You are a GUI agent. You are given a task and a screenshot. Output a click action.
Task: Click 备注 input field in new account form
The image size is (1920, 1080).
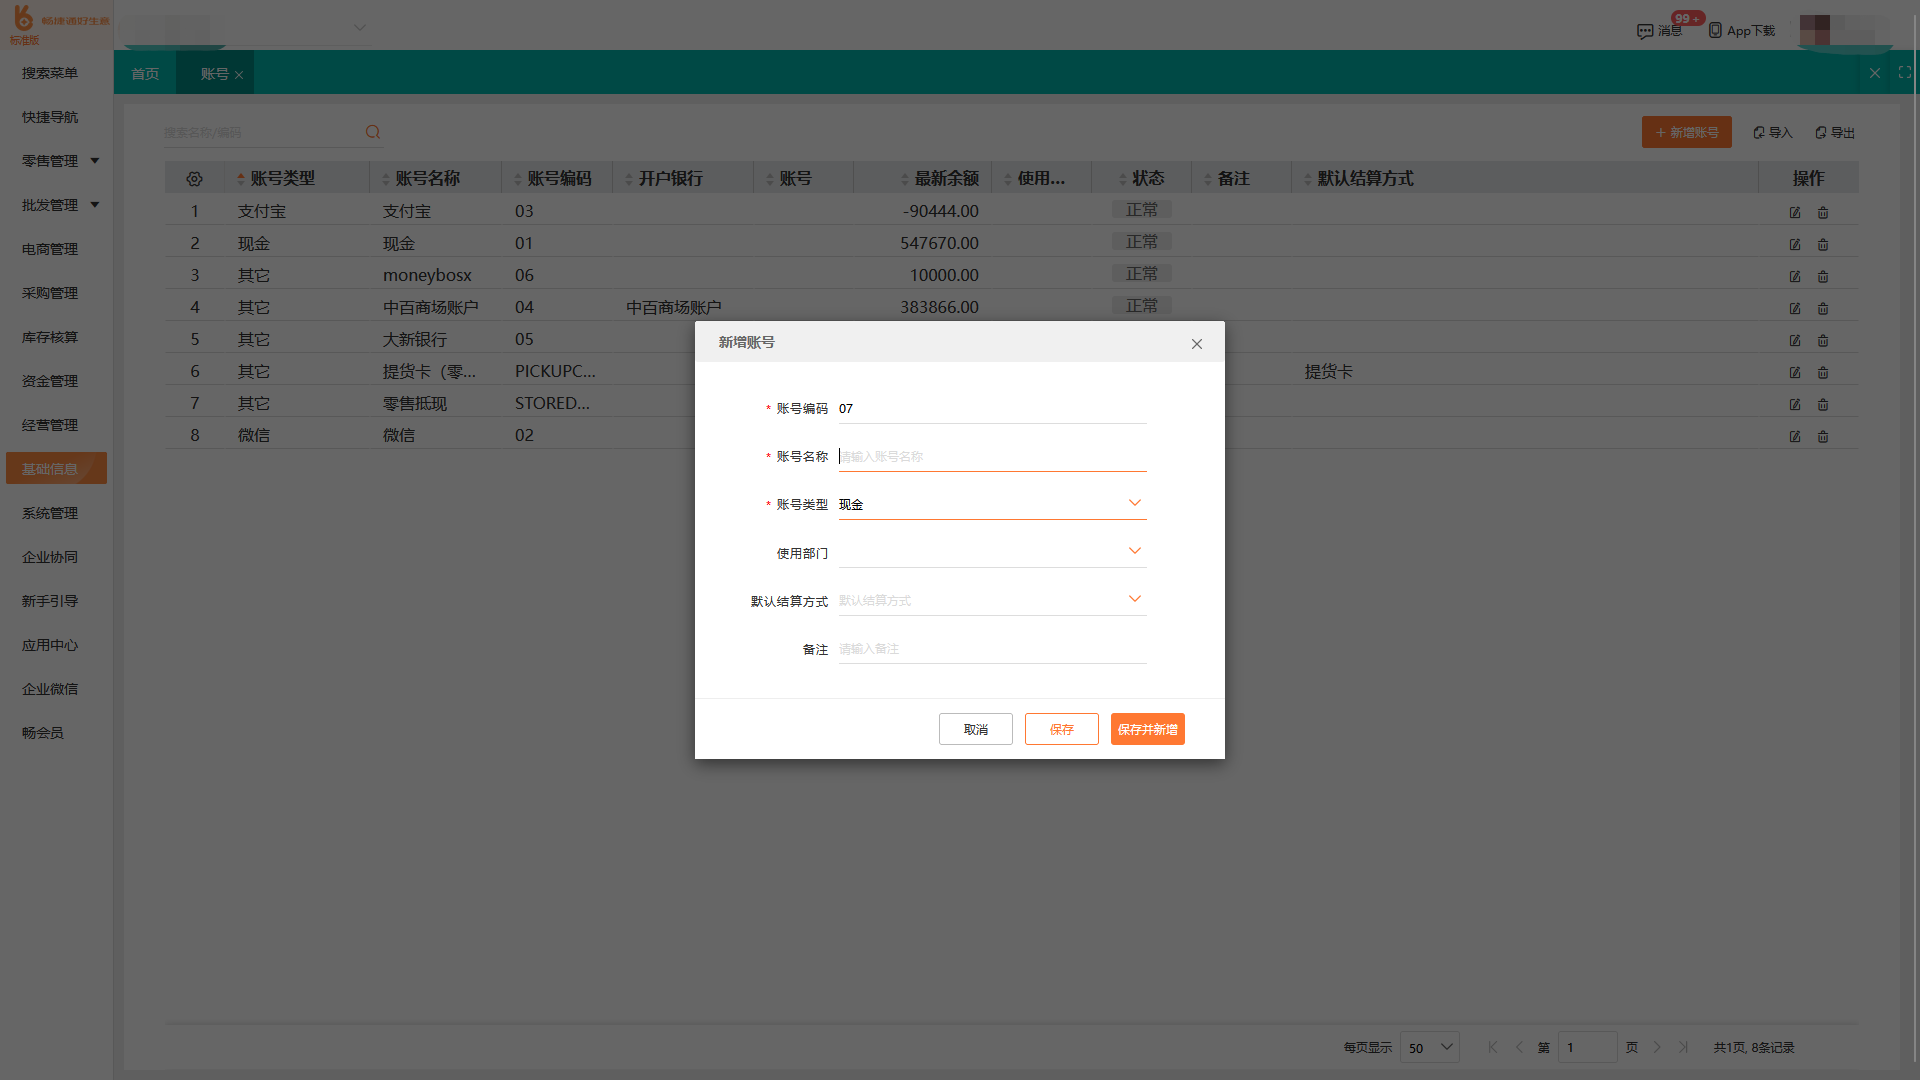point(992,647)
